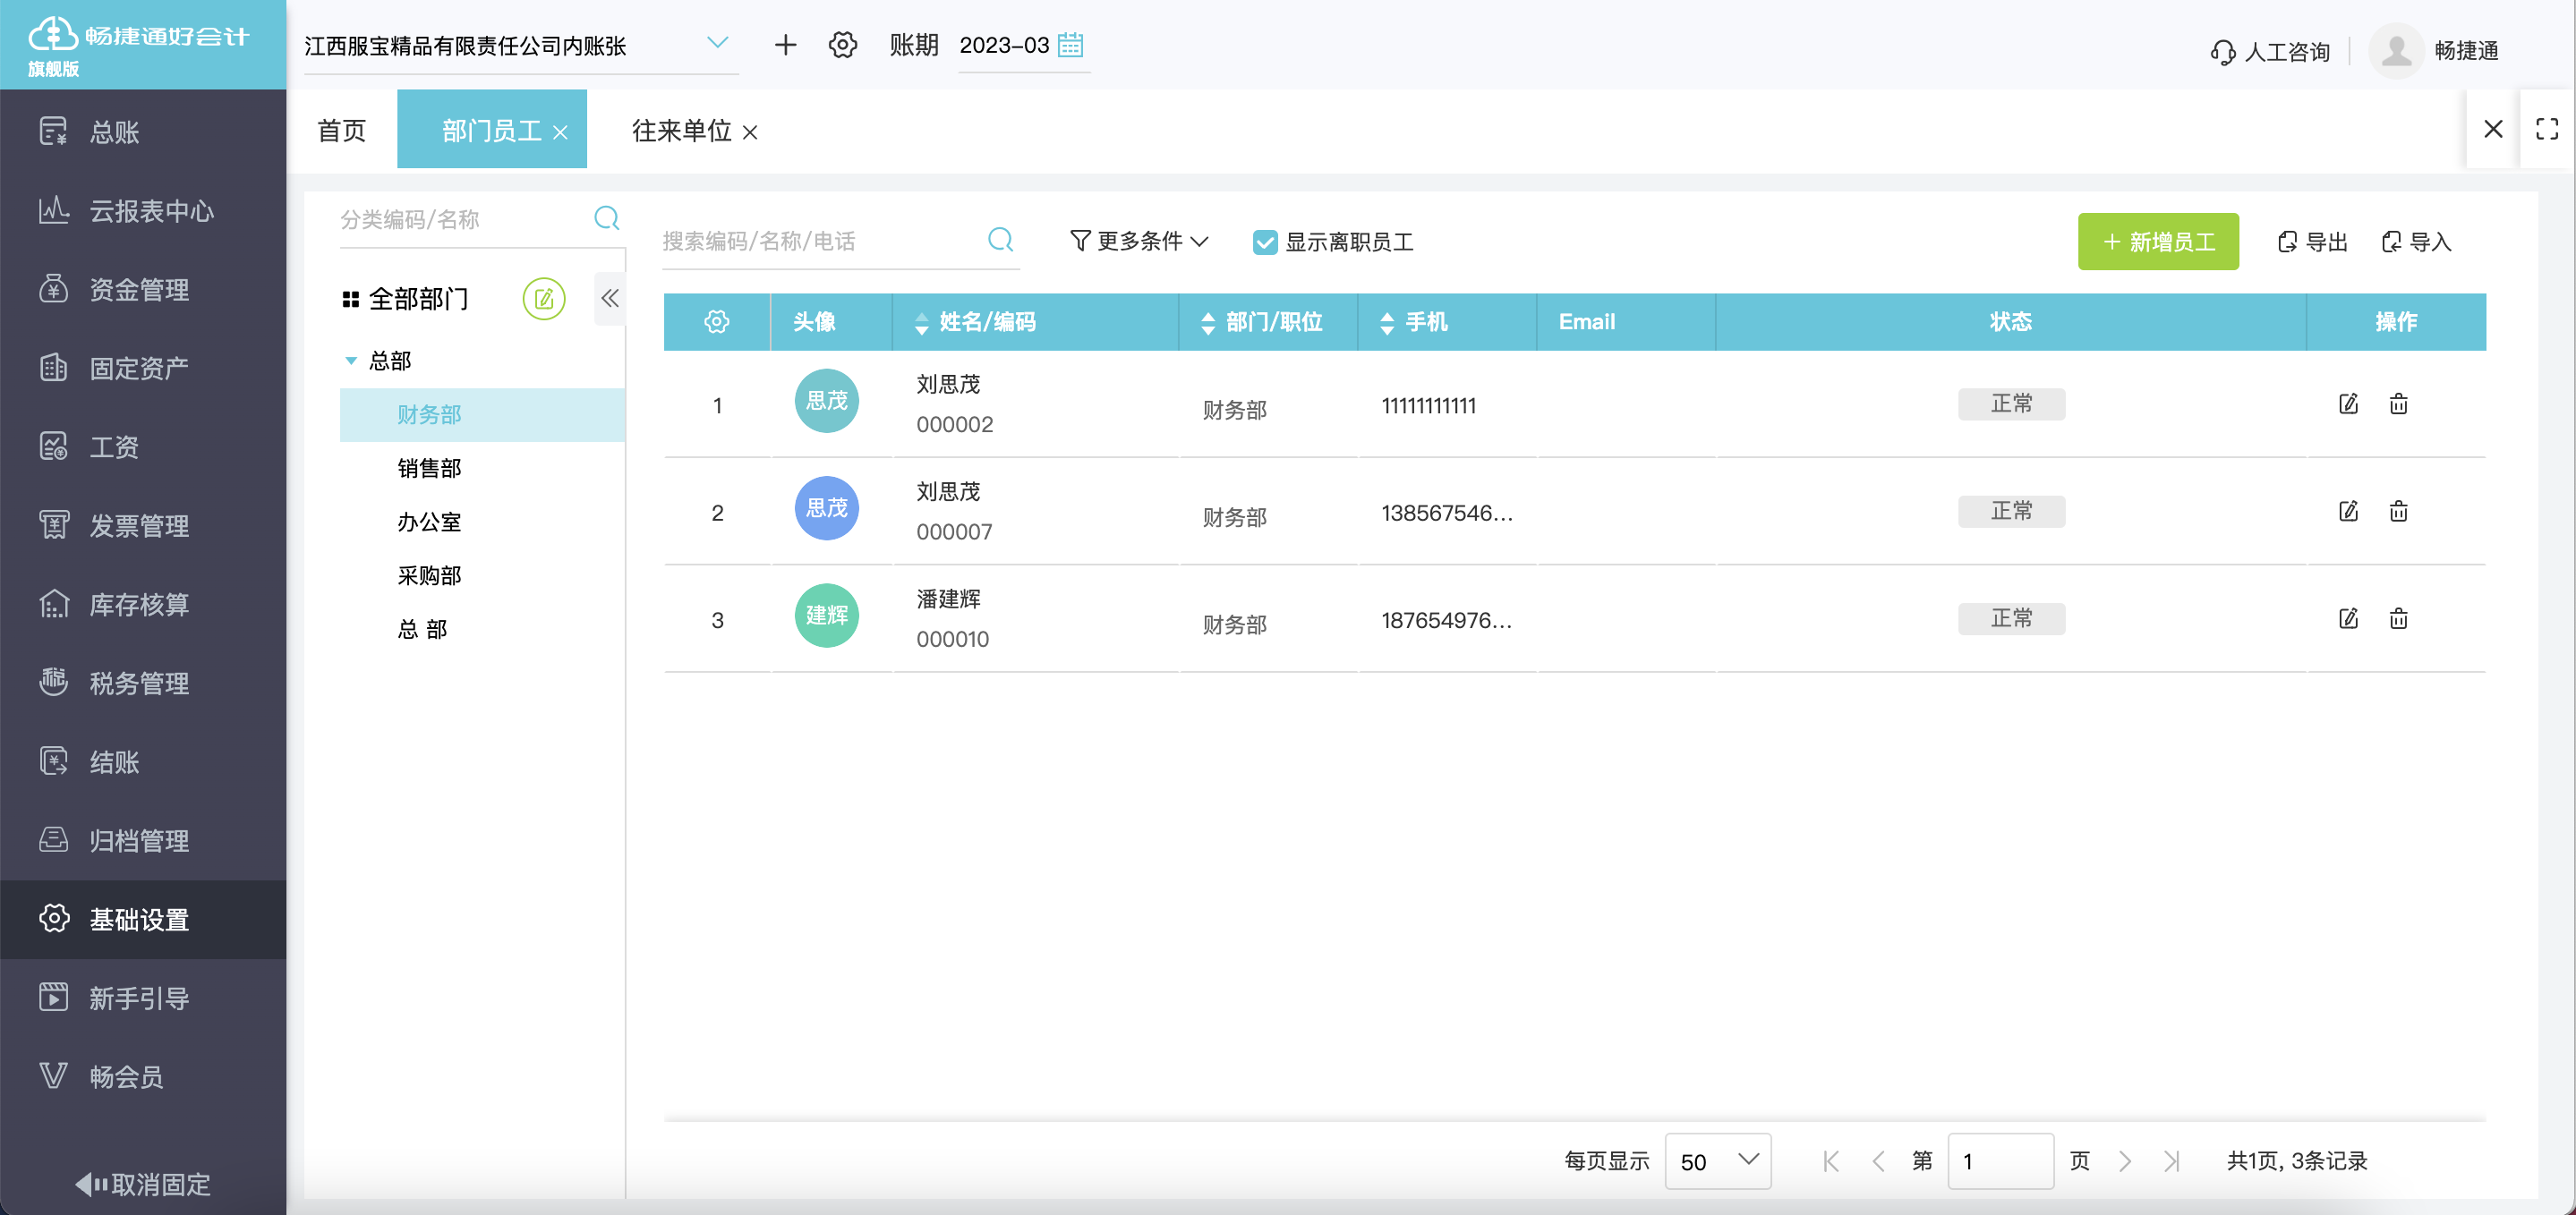
Task: Click the search input field for employees
Action: [x=822, y=242]
